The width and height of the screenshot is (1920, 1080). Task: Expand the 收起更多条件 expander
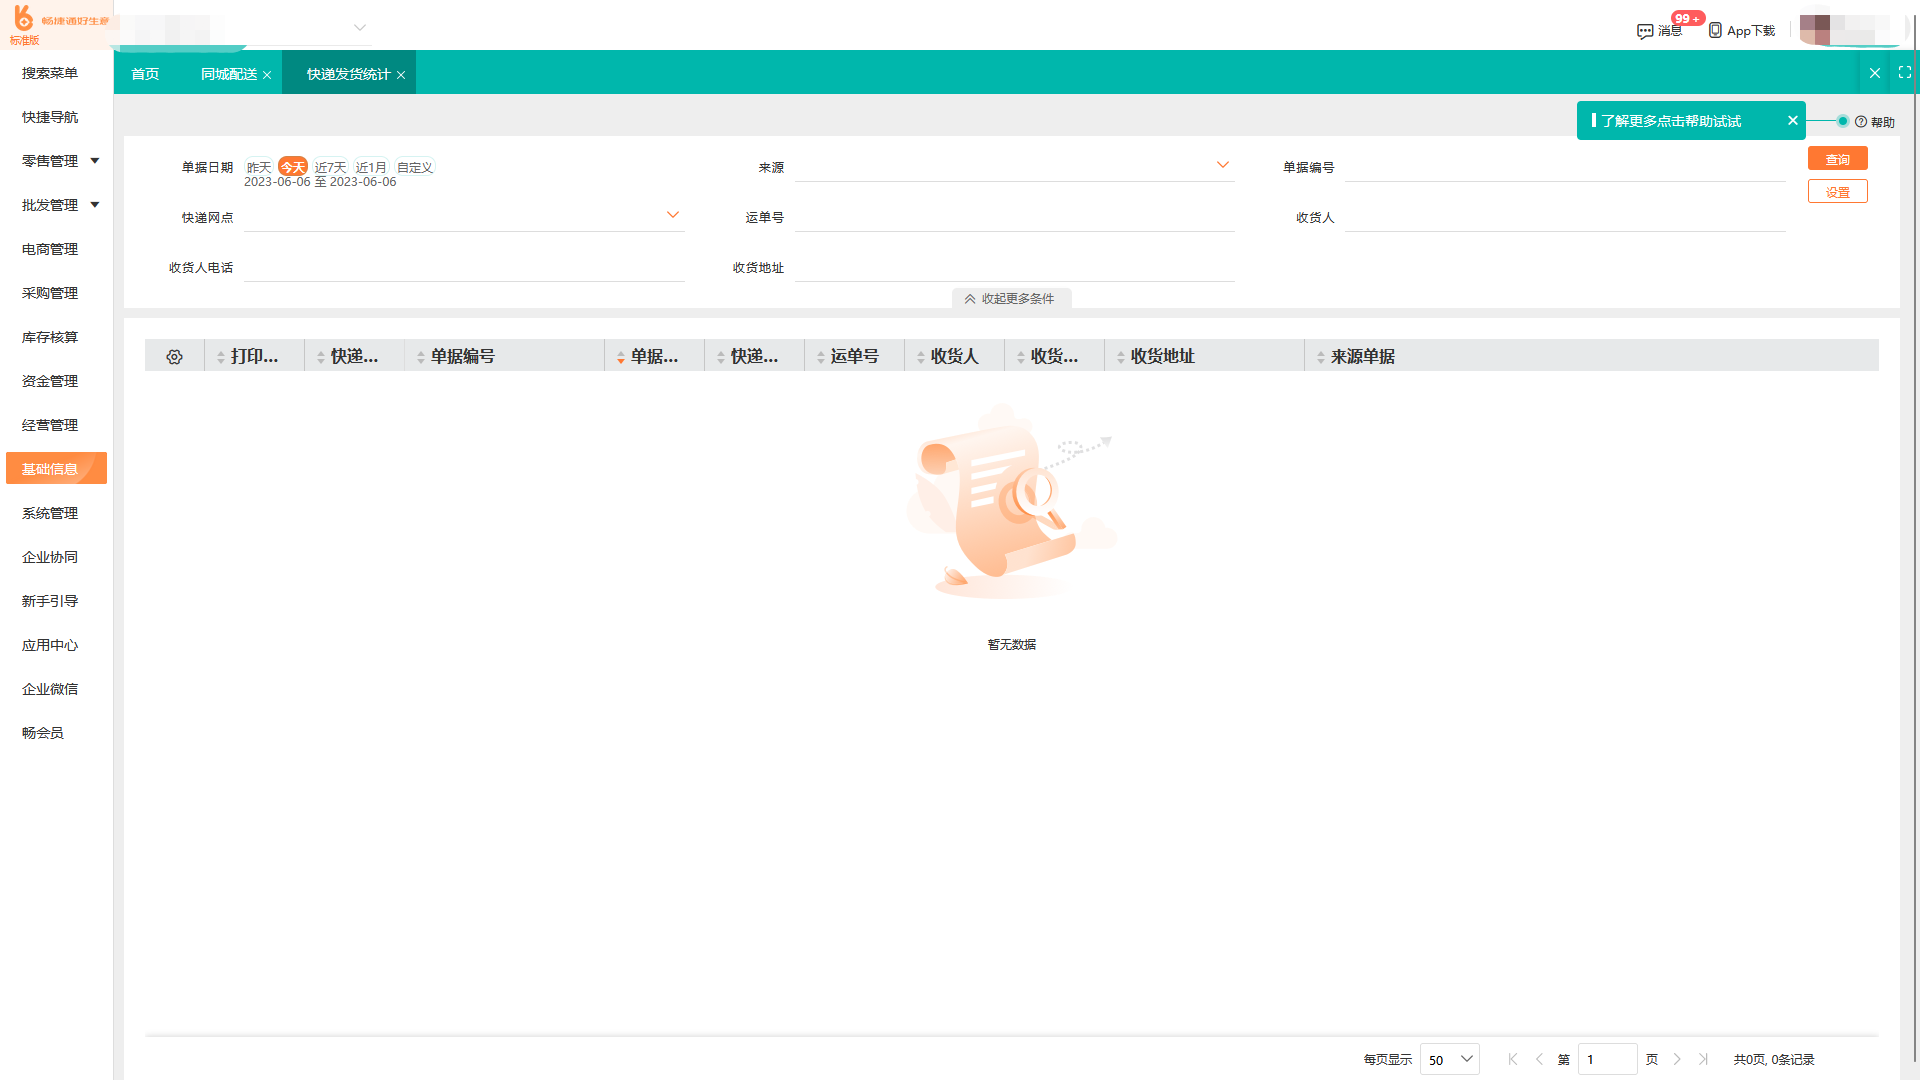(x=1009, y=298)
